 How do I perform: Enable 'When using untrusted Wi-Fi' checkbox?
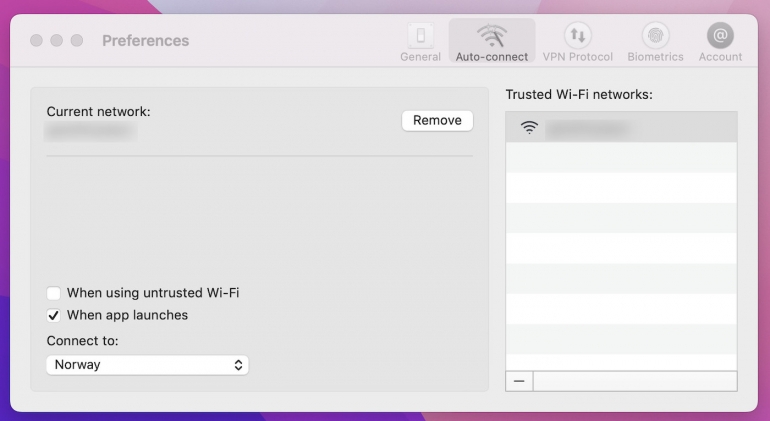coord(54,293)
